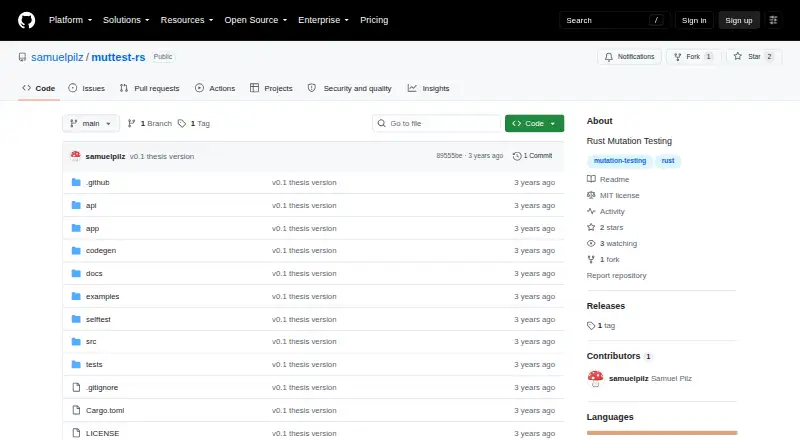The height and width of the screenshot is (440, 800).
Task: Click the 89555be commit hash
Action: pos(449,156)
